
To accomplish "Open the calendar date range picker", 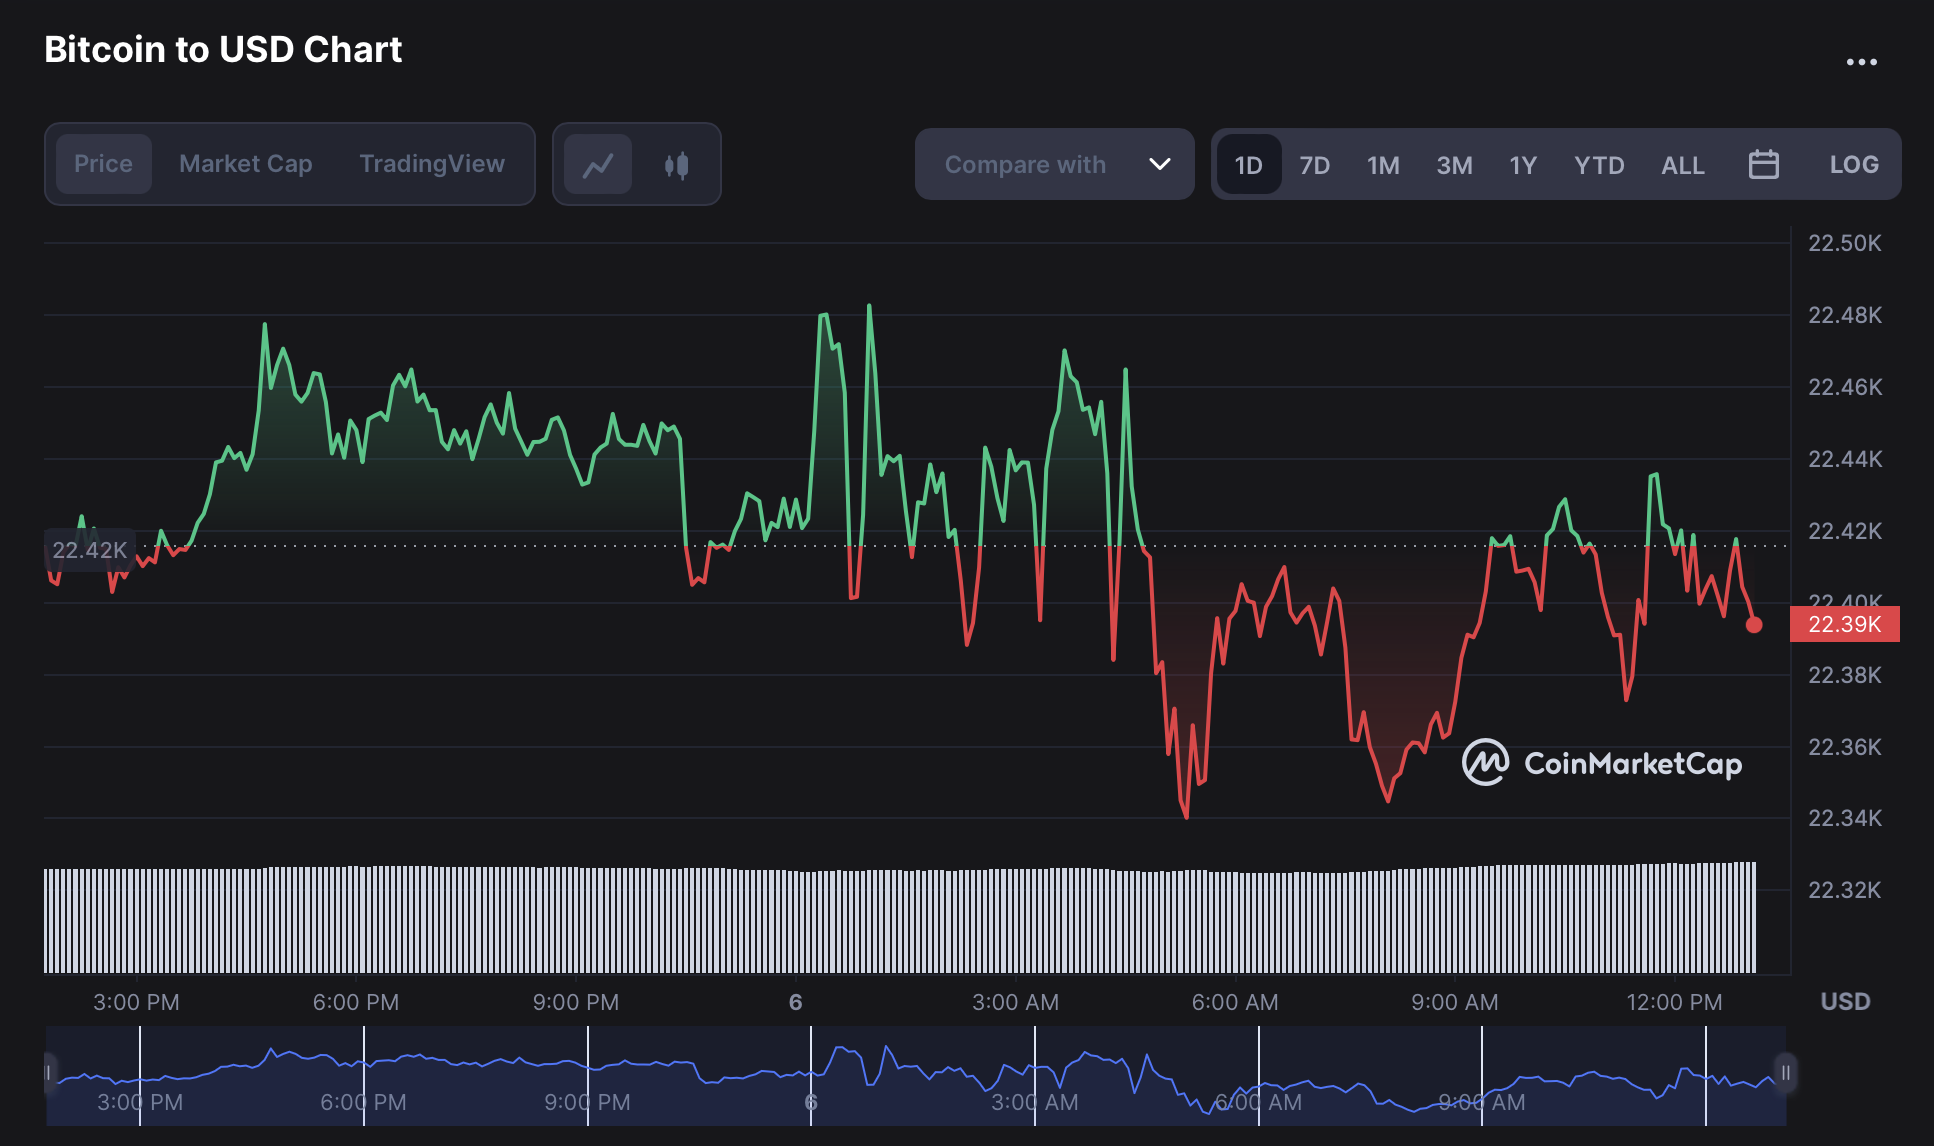I will (1763, 164).
